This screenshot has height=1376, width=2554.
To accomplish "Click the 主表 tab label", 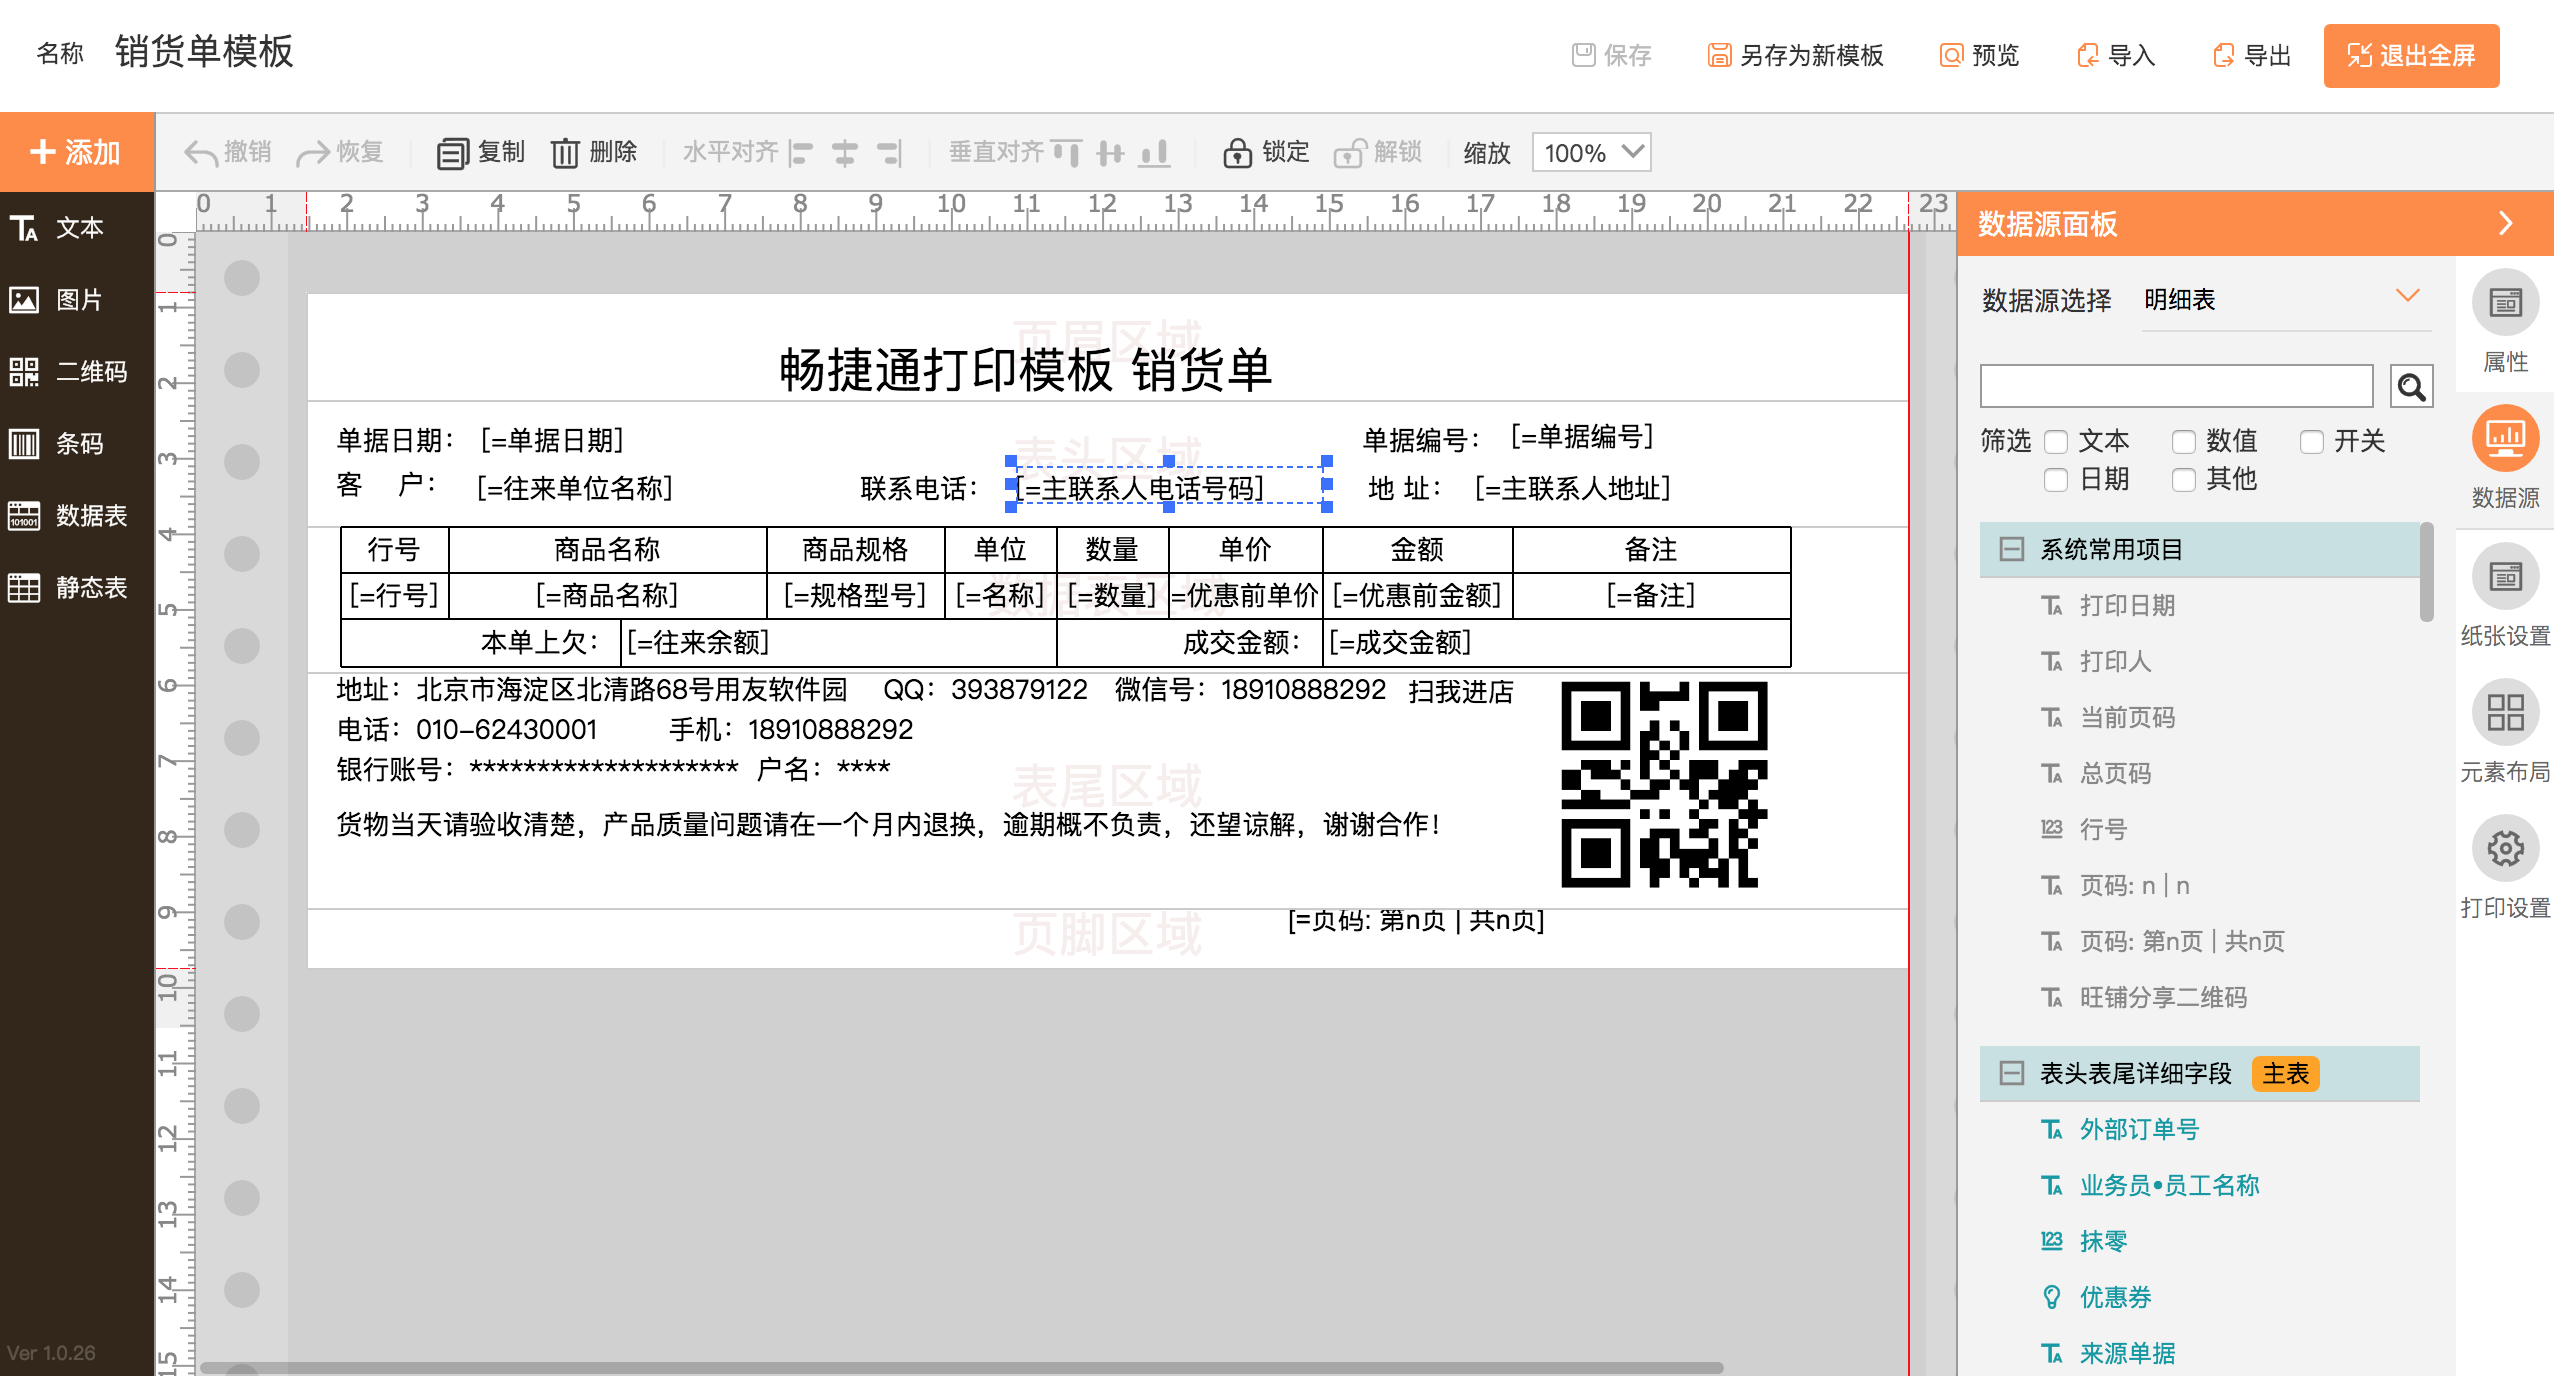I will [2286, 1074].
